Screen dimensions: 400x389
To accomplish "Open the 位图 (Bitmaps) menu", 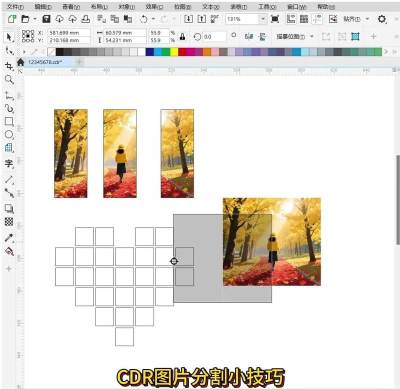I will 183,7.
